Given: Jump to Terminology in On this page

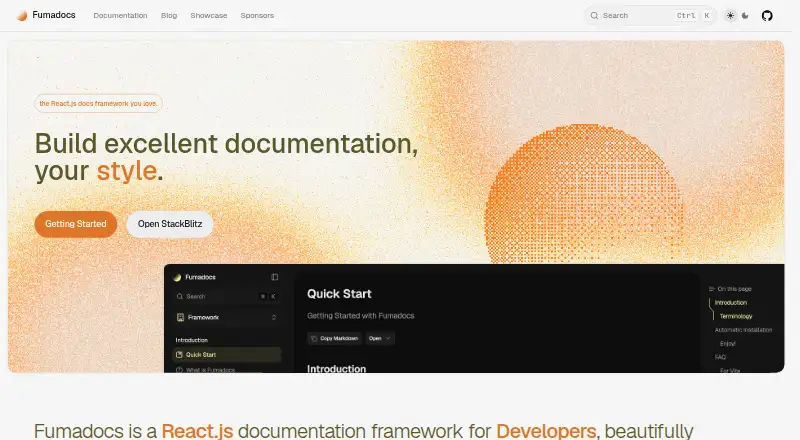Looking at the screenshot, I should click(x=736, y=316).
